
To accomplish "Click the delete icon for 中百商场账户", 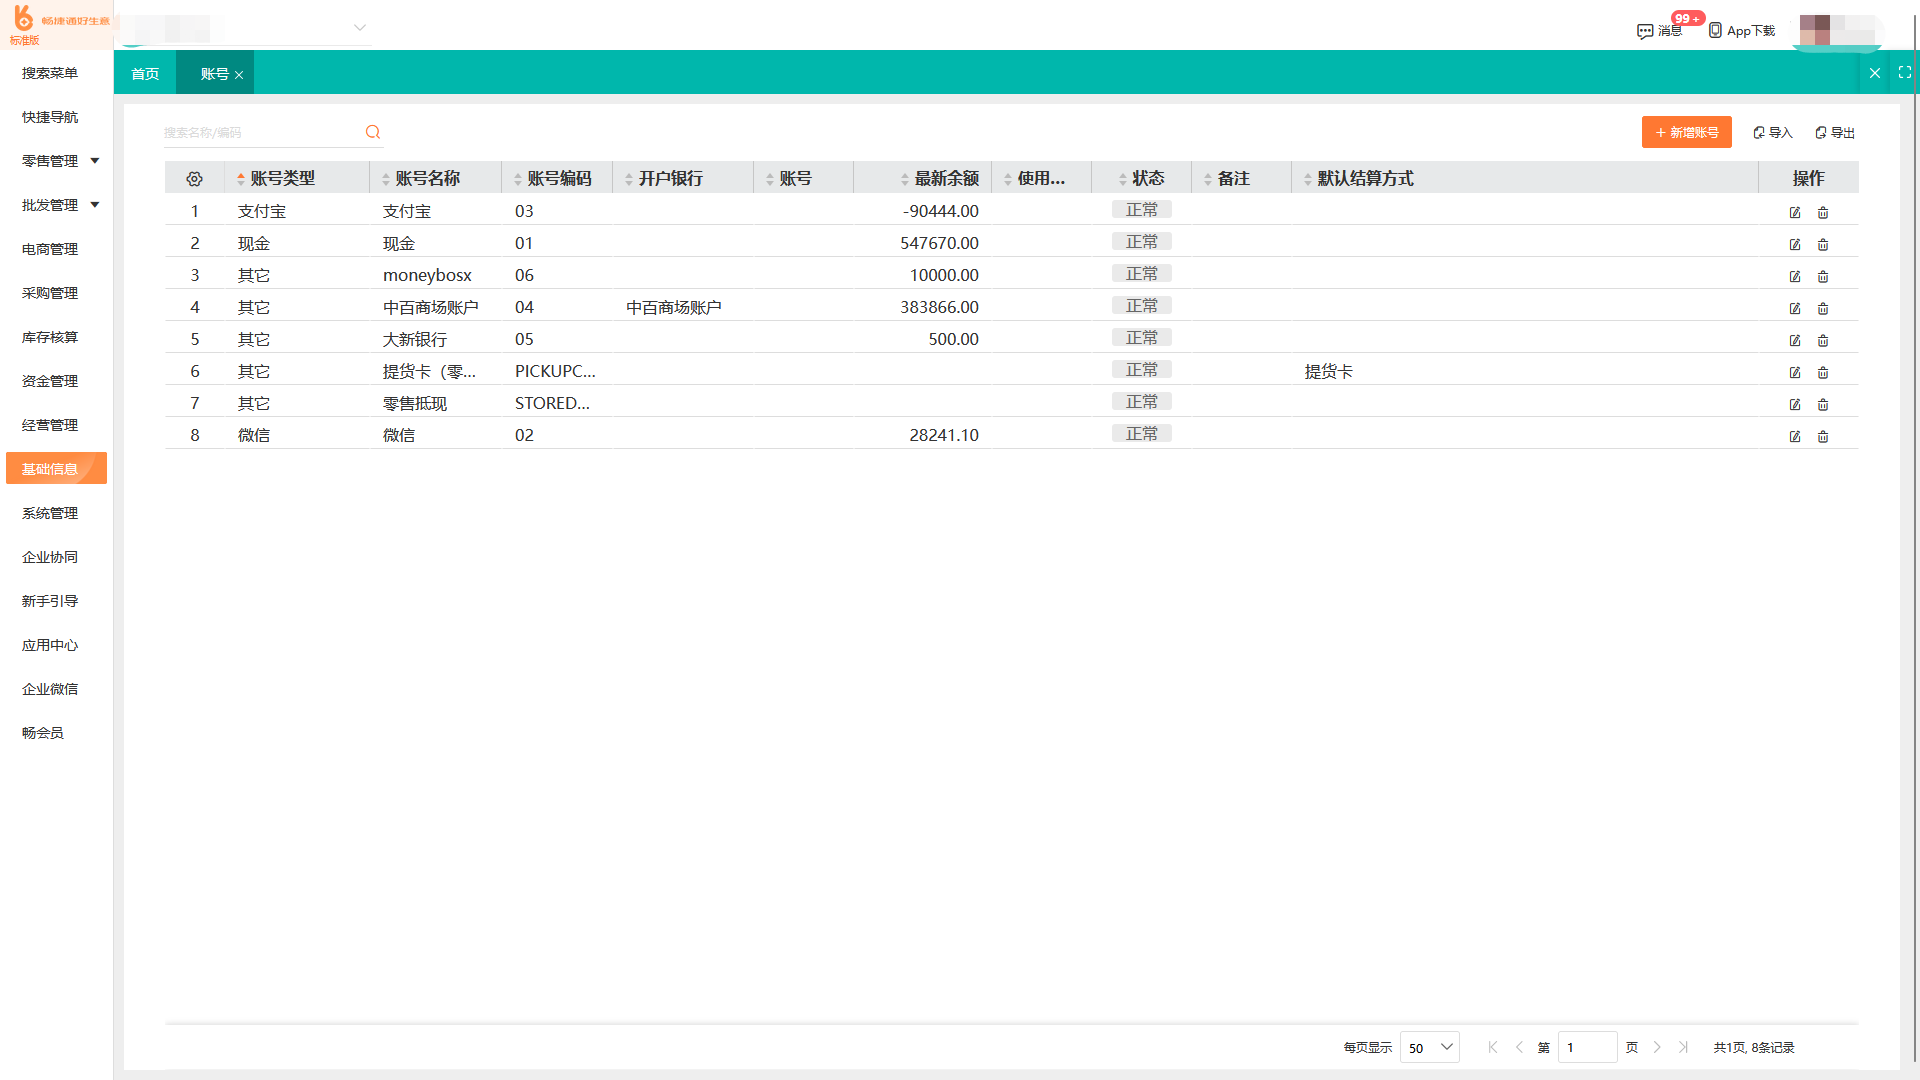I will click(x=1824, y=306).
